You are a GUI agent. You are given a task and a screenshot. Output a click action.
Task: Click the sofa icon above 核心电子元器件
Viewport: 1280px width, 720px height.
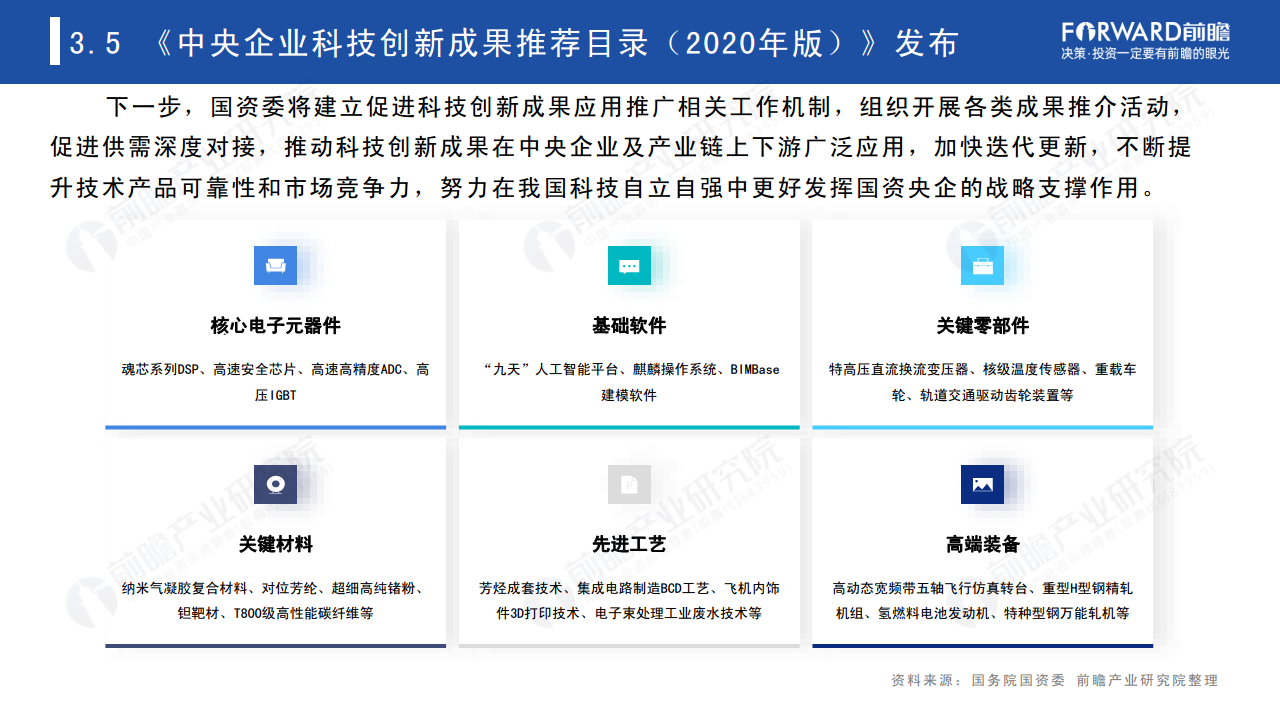275,266
